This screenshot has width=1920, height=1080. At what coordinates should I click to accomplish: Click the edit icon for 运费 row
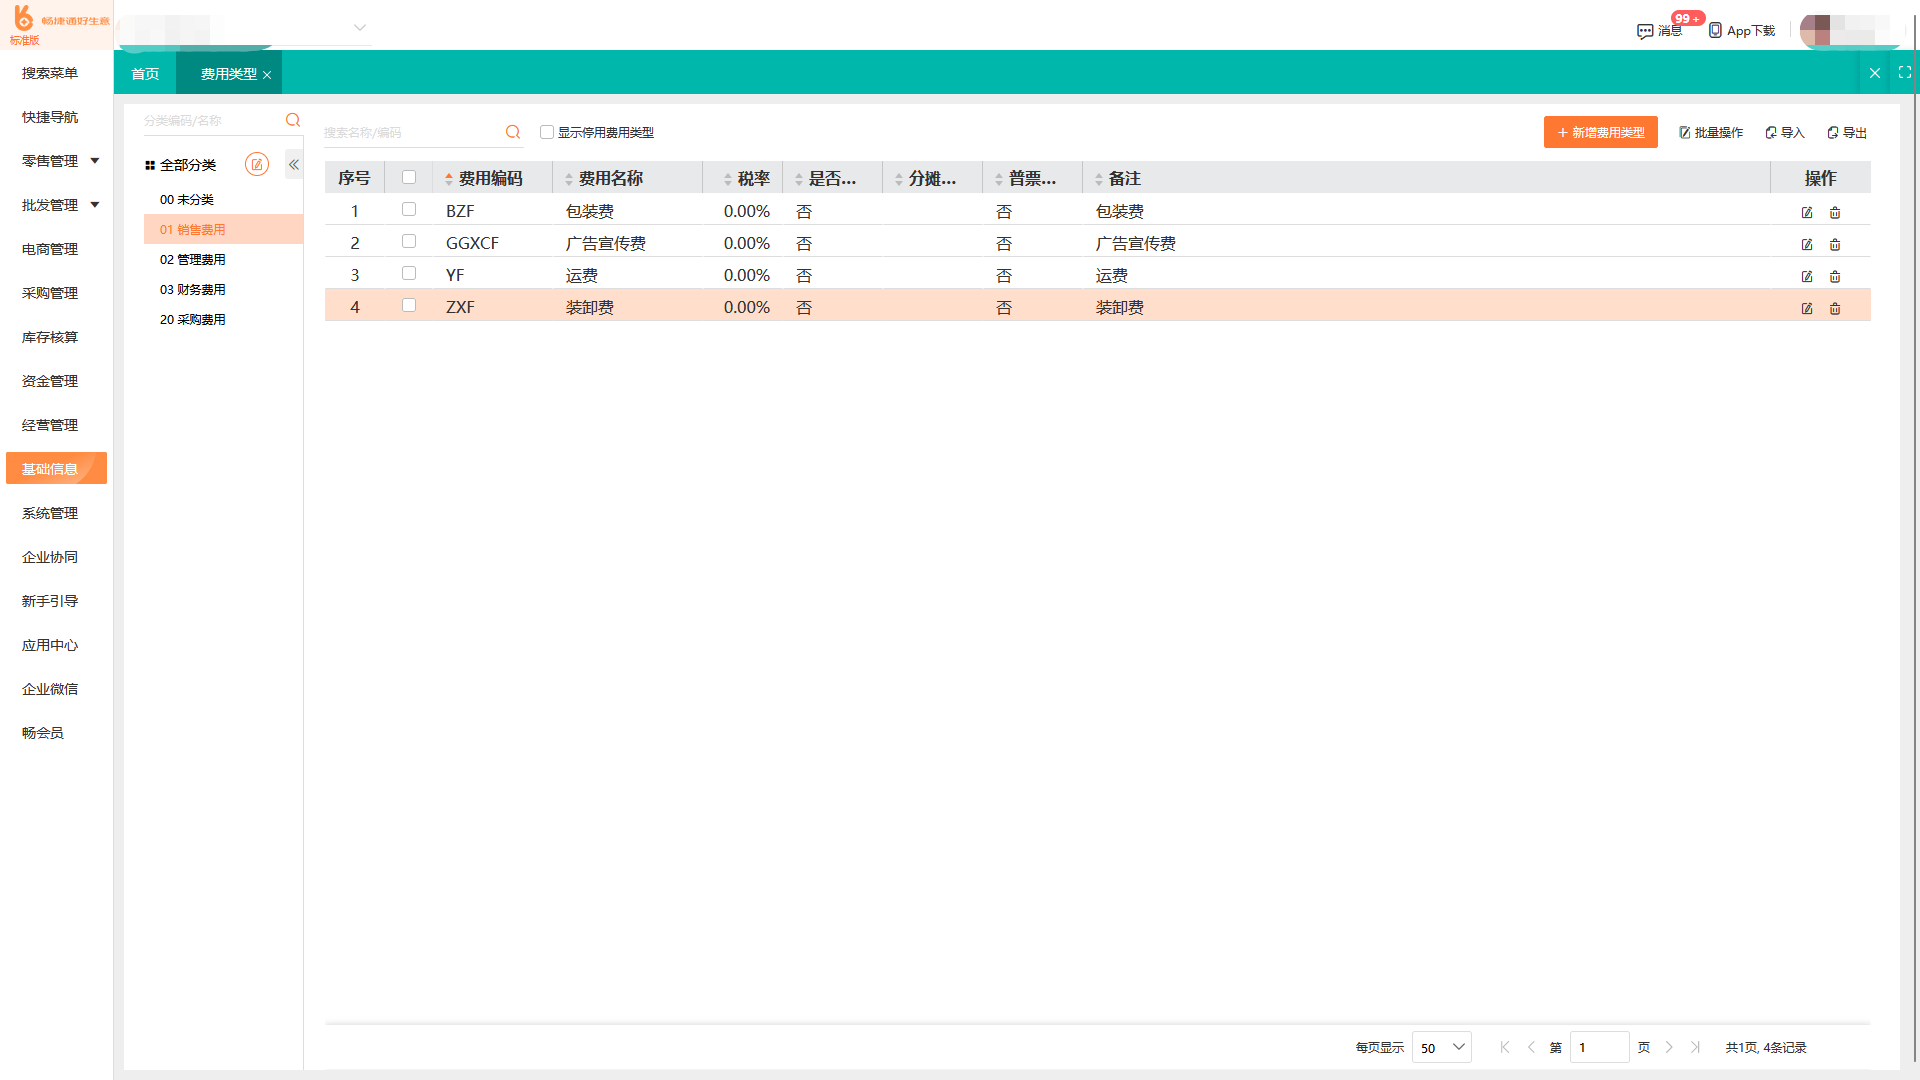[x=1807, y=274]
